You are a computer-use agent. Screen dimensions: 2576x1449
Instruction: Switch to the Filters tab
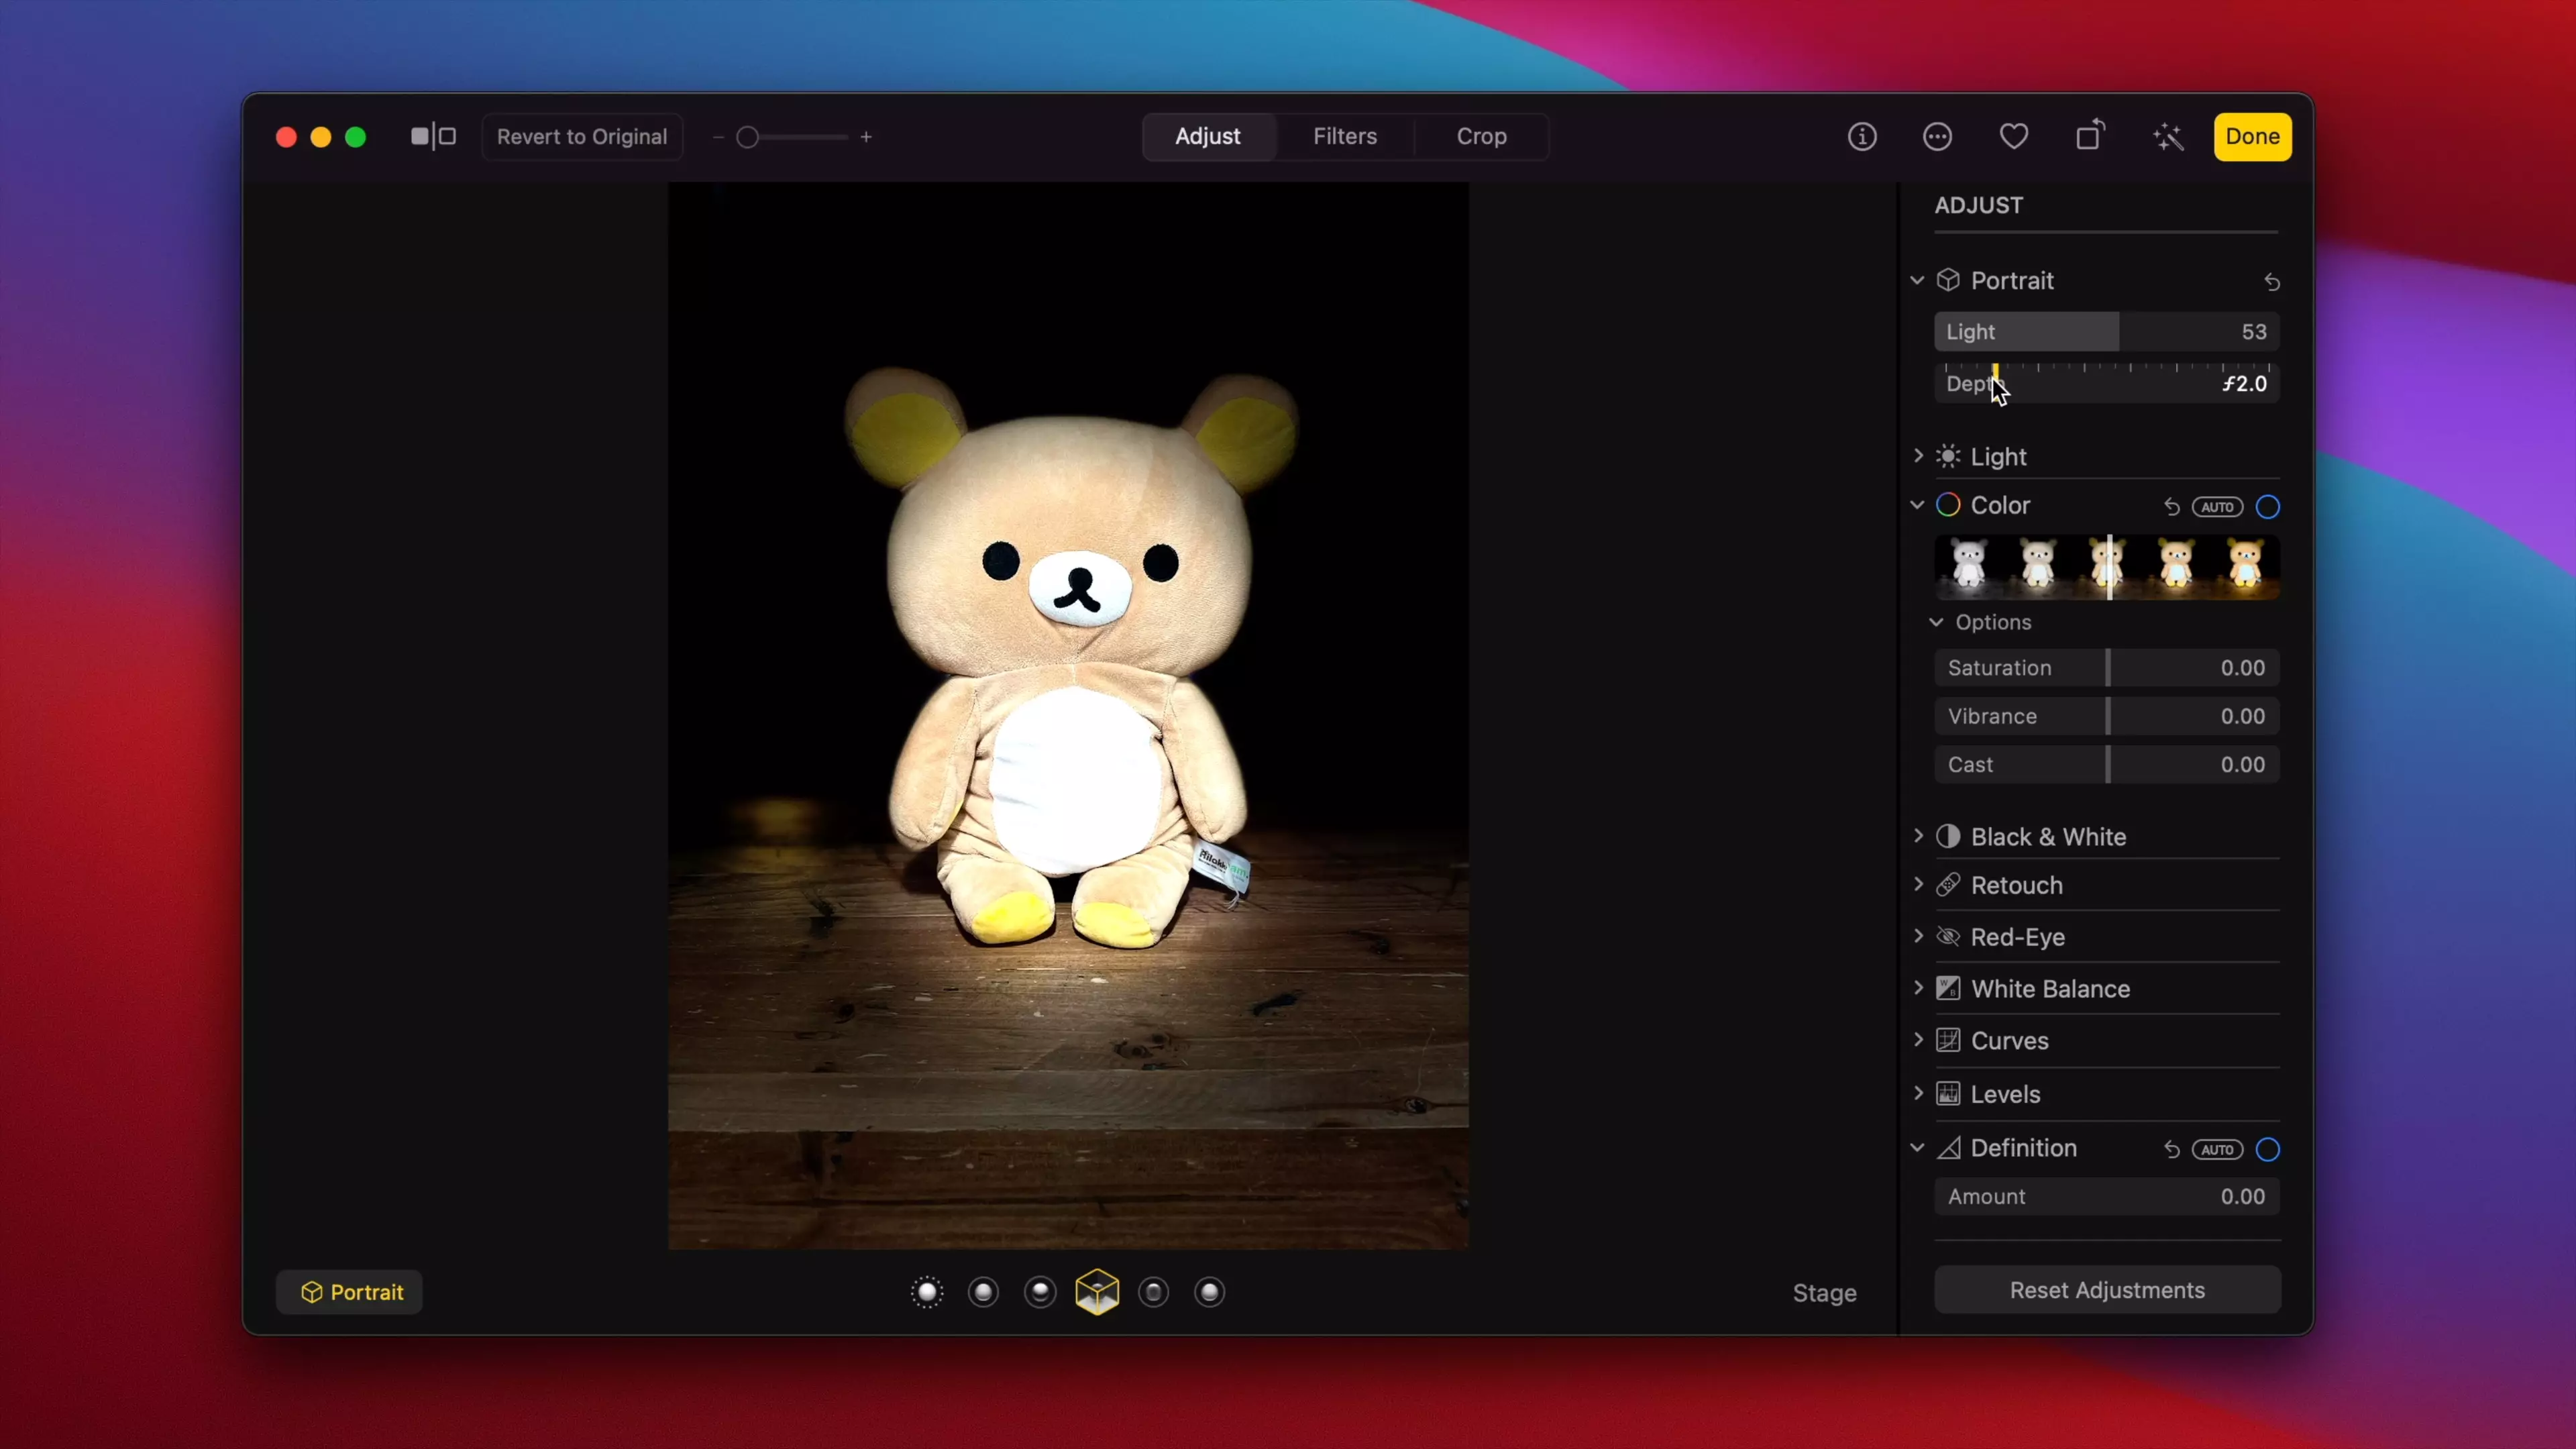pyautogui.click(x=1343, y=136)
